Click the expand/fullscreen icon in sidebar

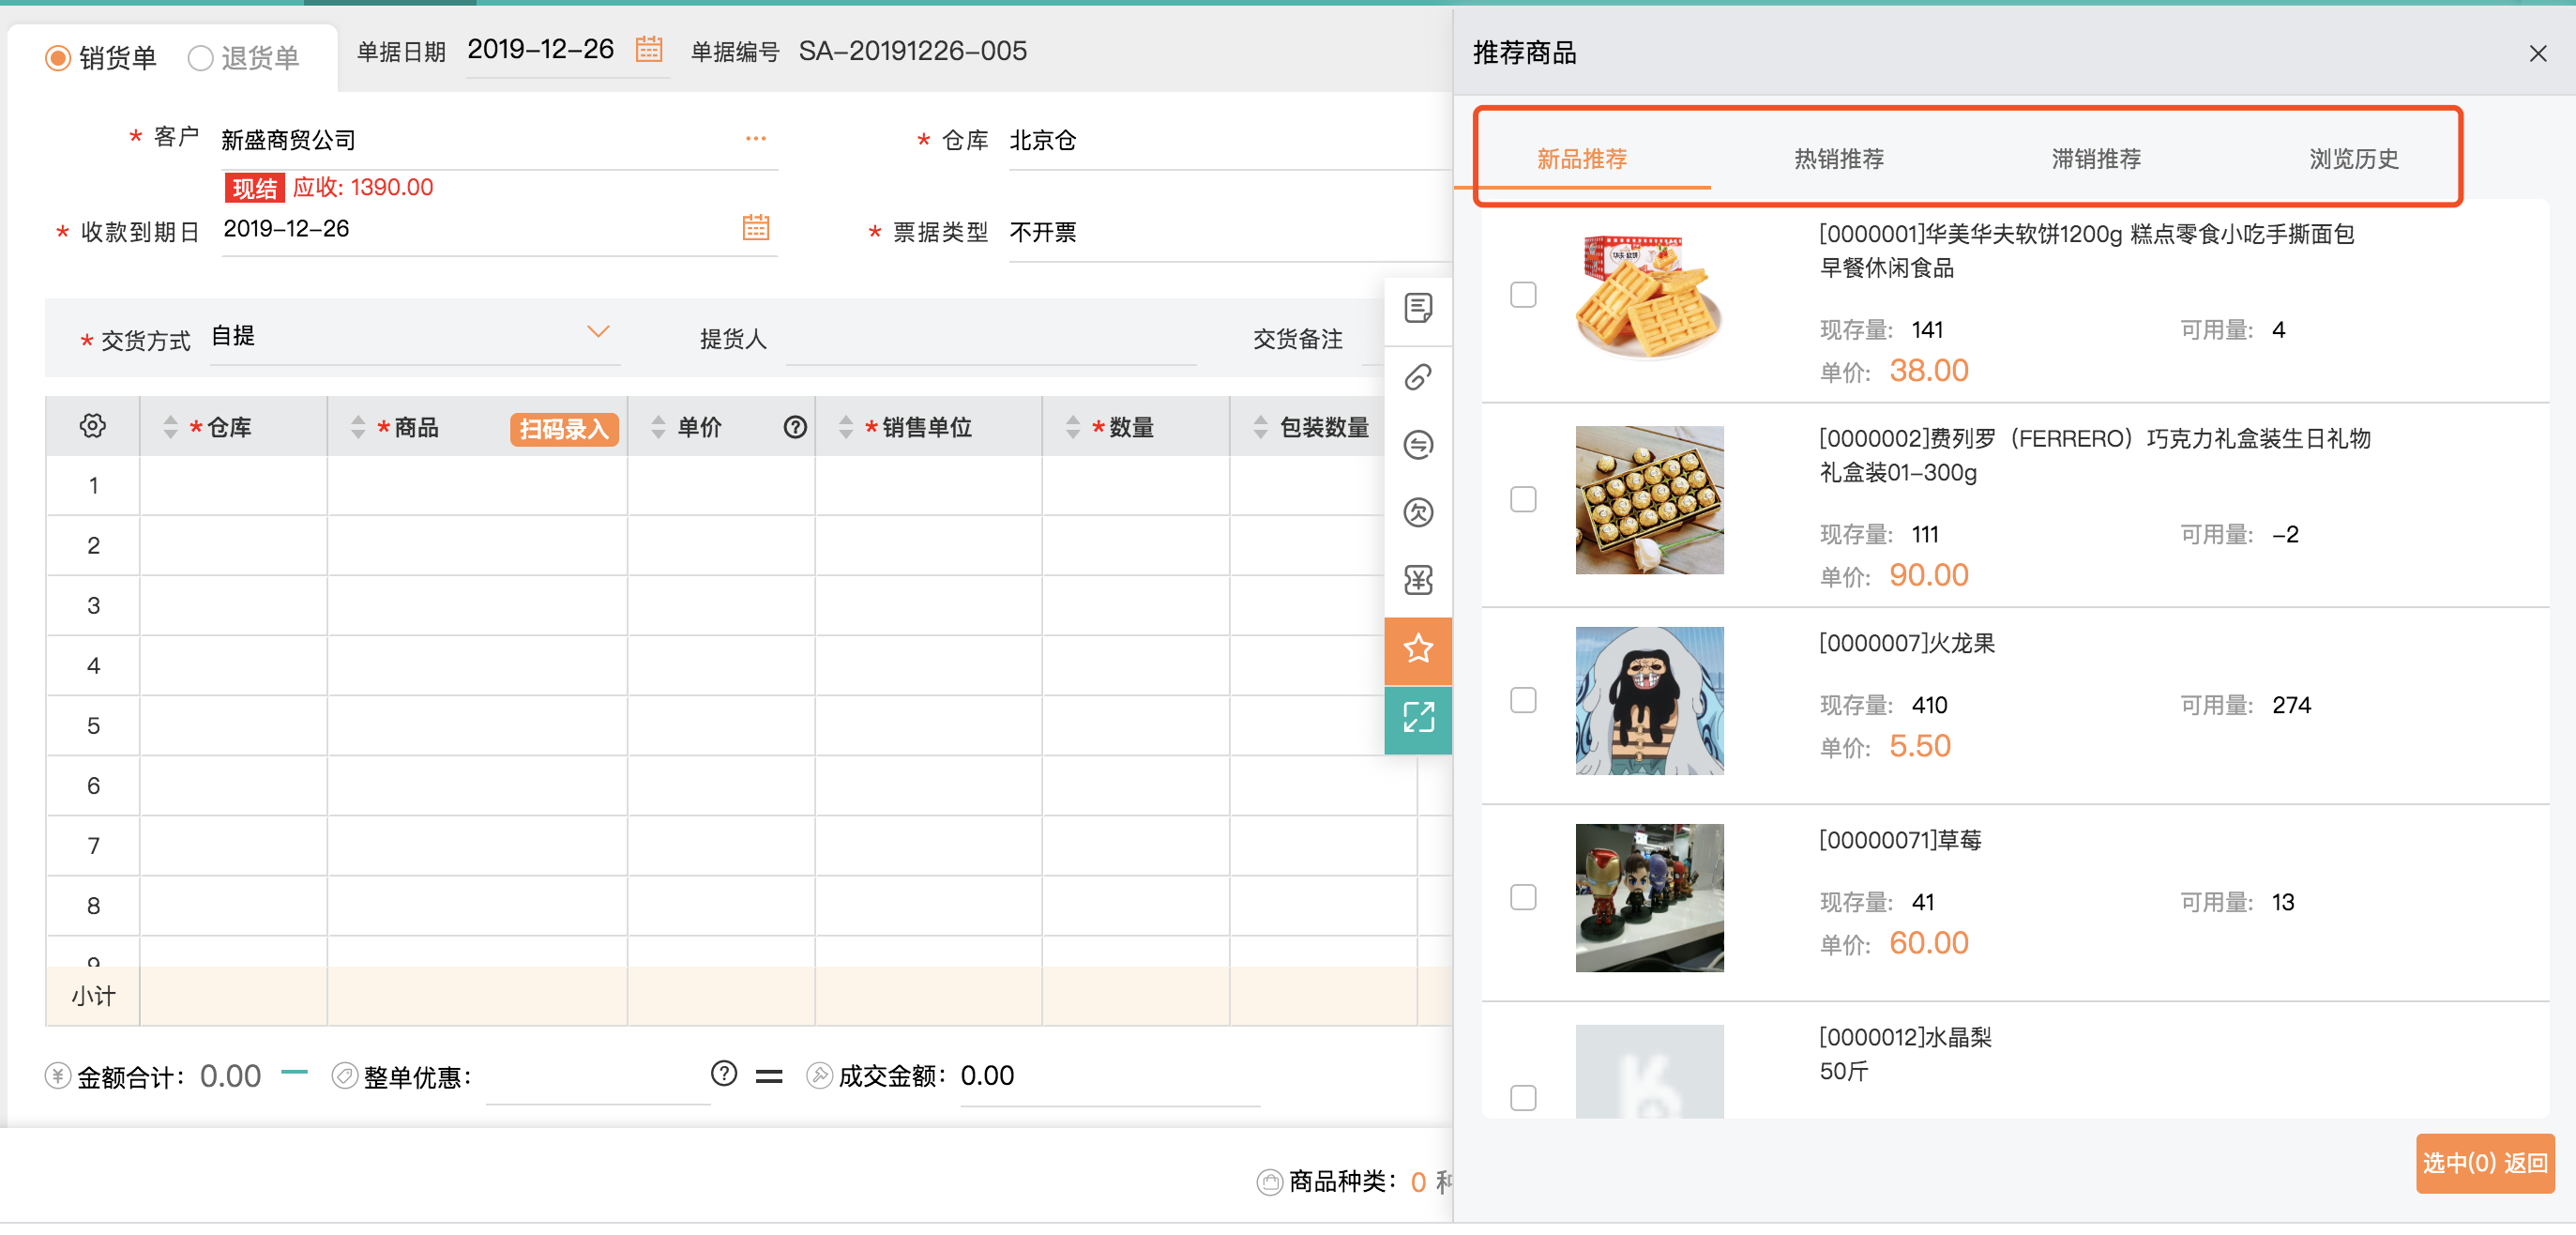1417,719
